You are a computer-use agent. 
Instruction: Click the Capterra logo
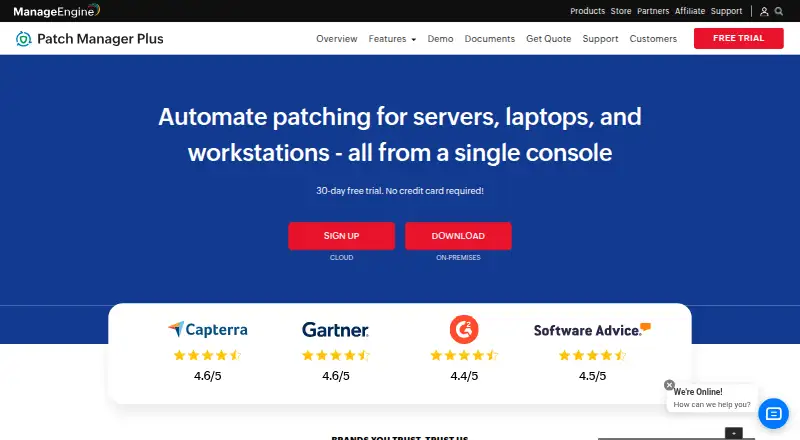pos(208,329)
